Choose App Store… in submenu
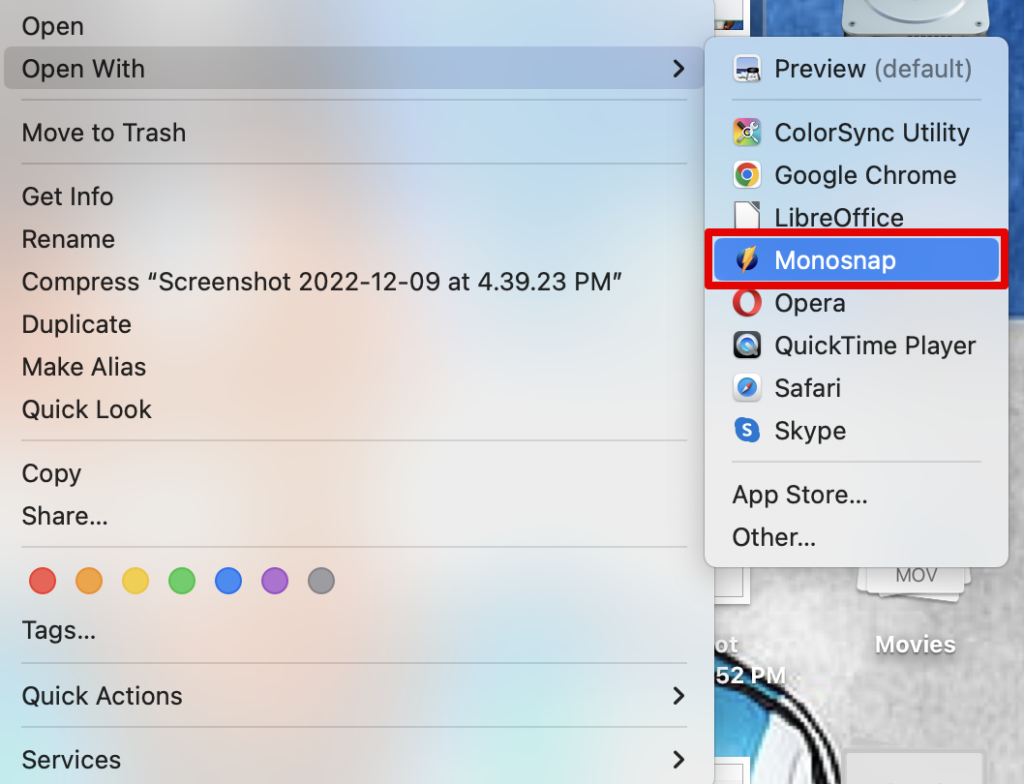The image size is (1024, 784). pyautogui.click(x=856, y=495)
